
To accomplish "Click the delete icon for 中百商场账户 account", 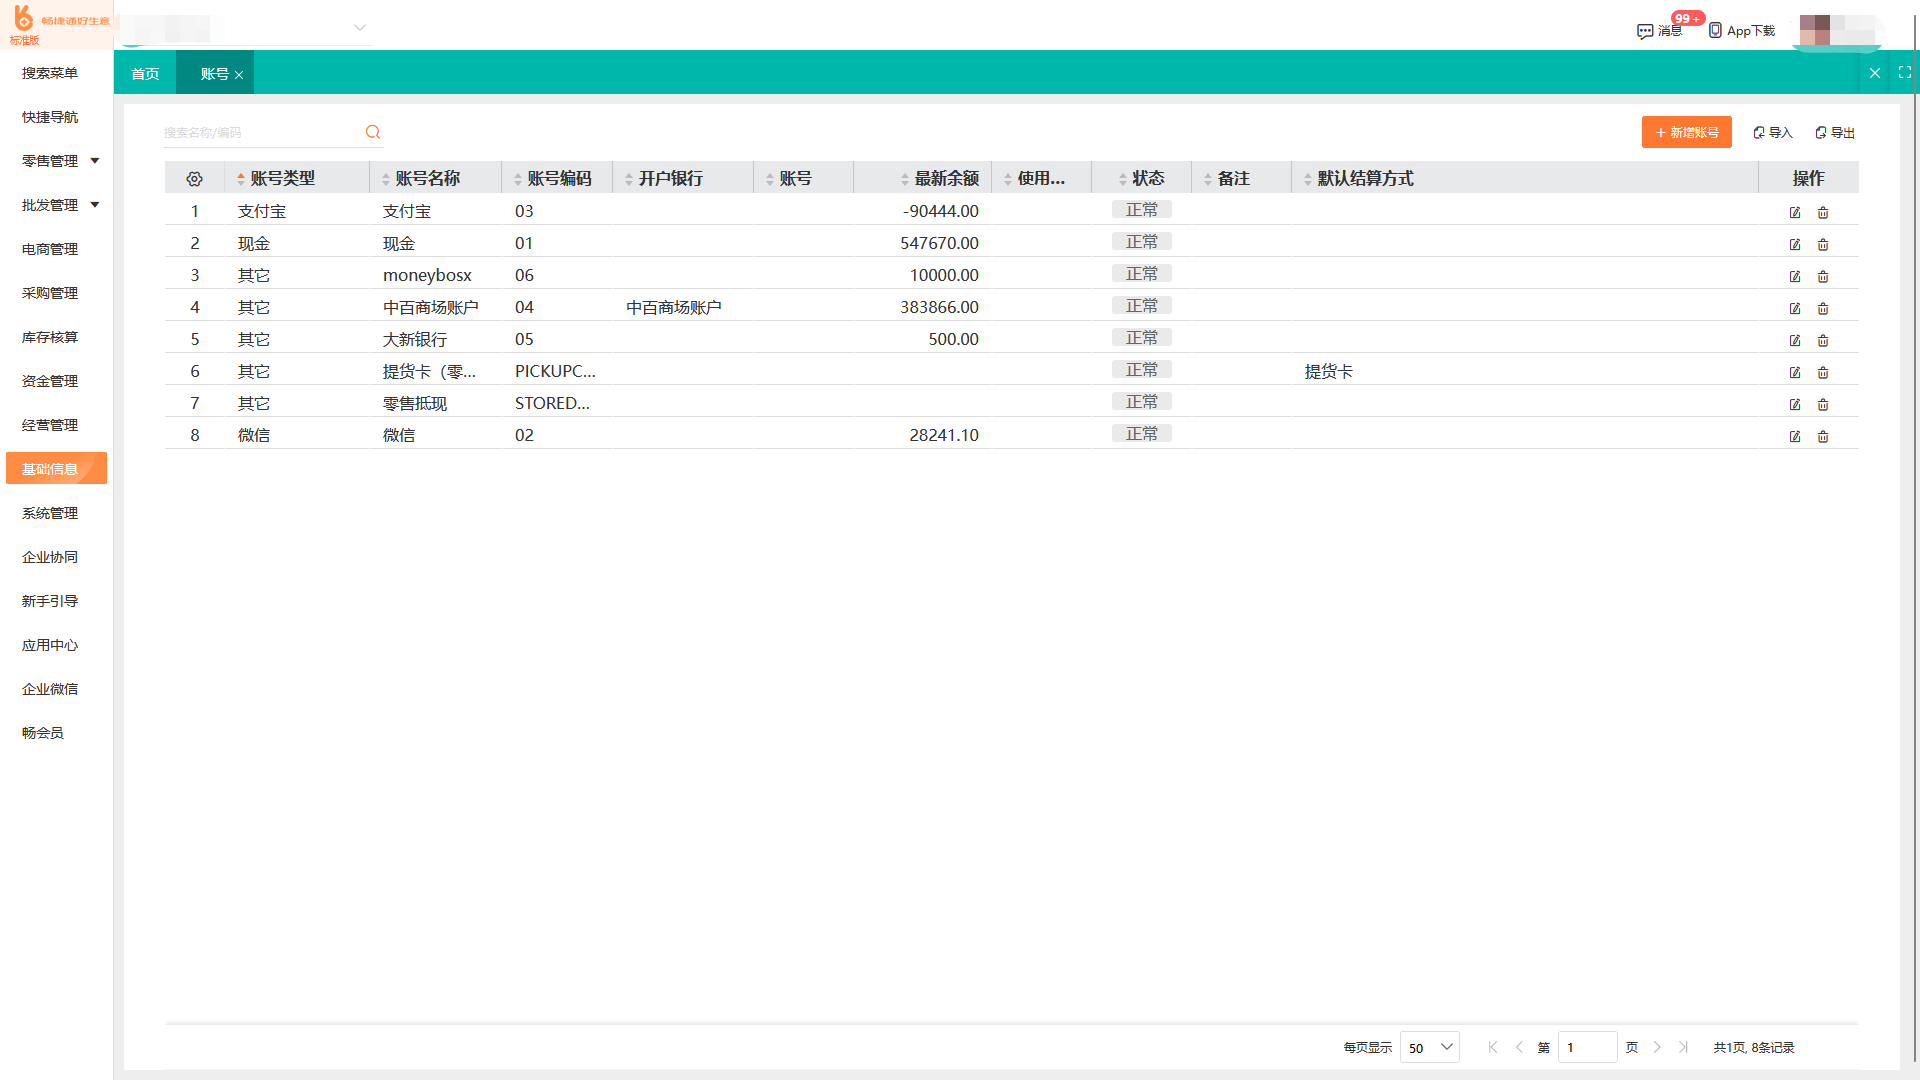I will click(1824, 306).
